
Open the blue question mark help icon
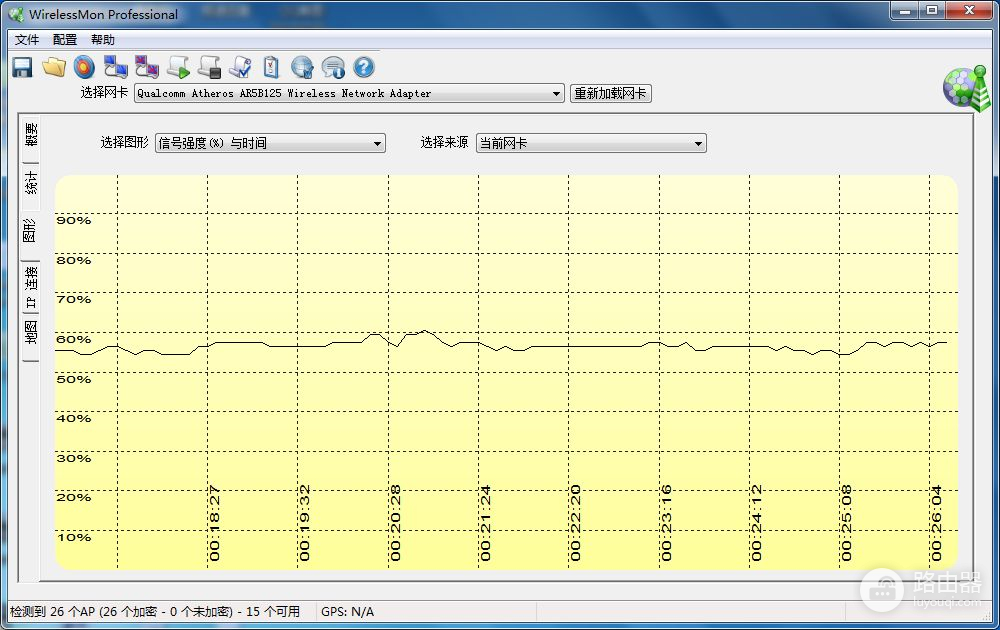364,67
